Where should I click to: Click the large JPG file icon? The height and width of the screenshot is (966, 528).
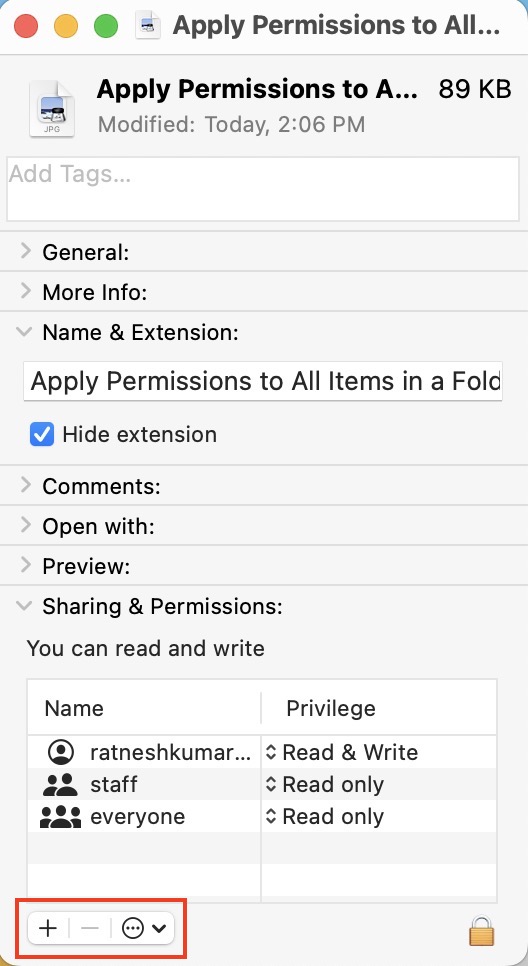(x=52, y=108)
